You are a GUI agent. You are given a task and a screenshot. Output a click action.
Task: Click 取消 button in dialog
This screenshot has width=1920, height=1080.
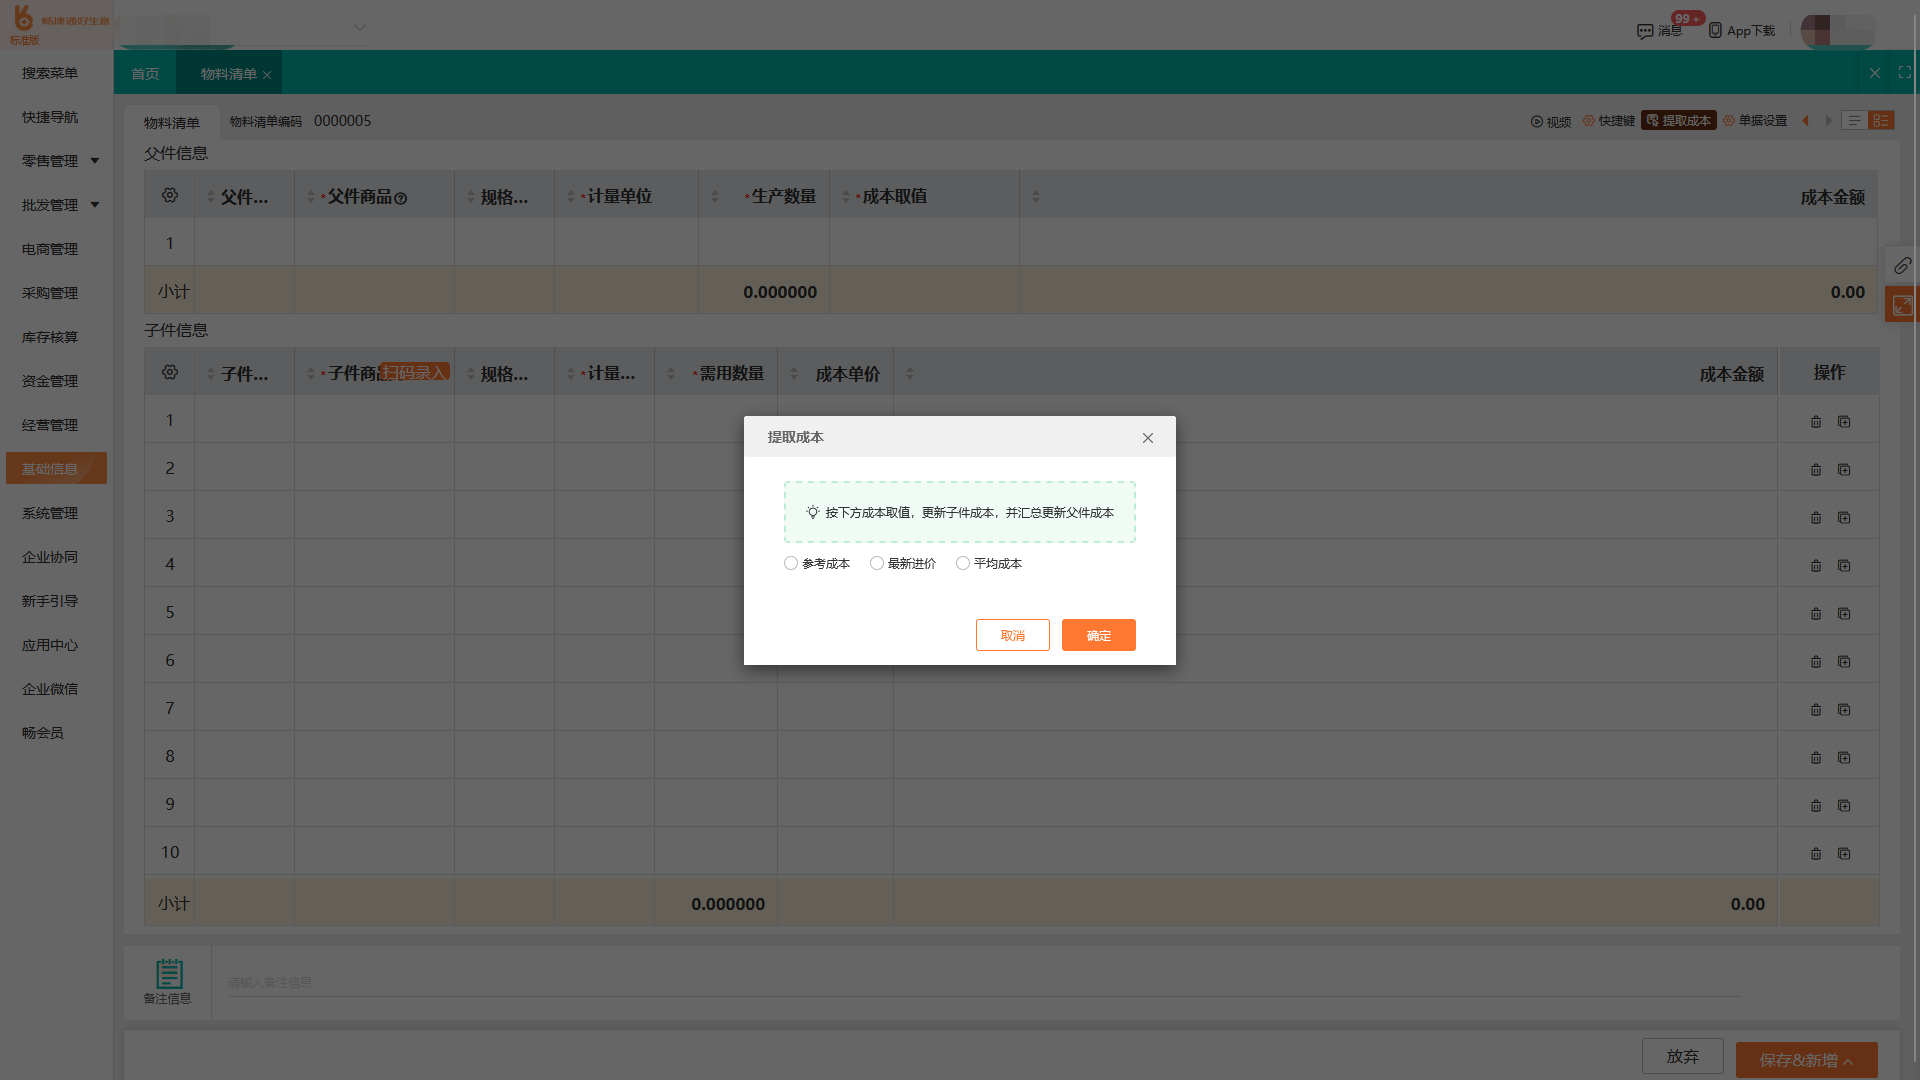point(1013,634)
